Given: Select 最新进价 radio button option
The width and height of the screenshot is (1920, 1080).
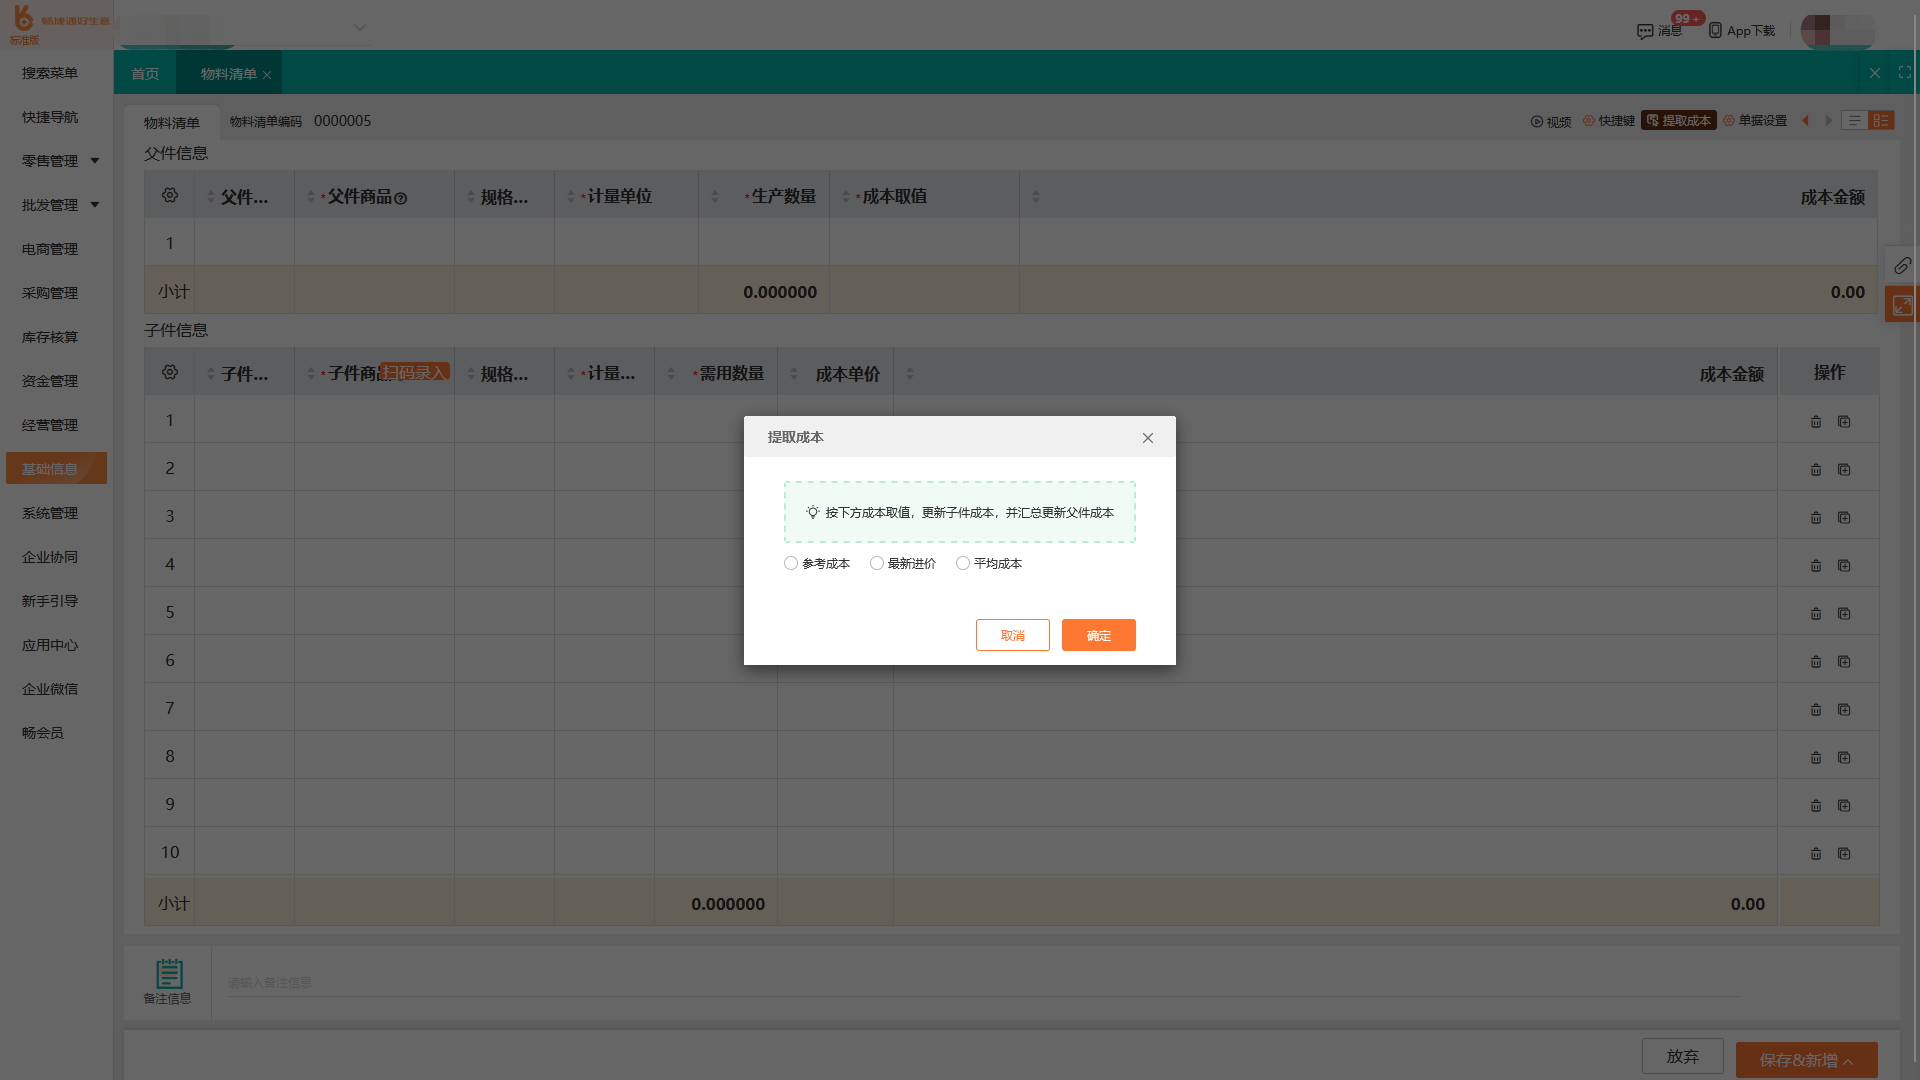Looking at the screenshot, I should pos(876,563).
